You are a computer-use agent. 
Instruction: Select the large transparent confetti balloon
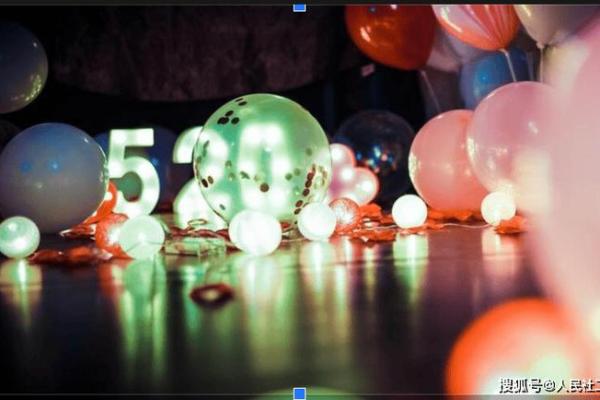[x=262, y=155]
